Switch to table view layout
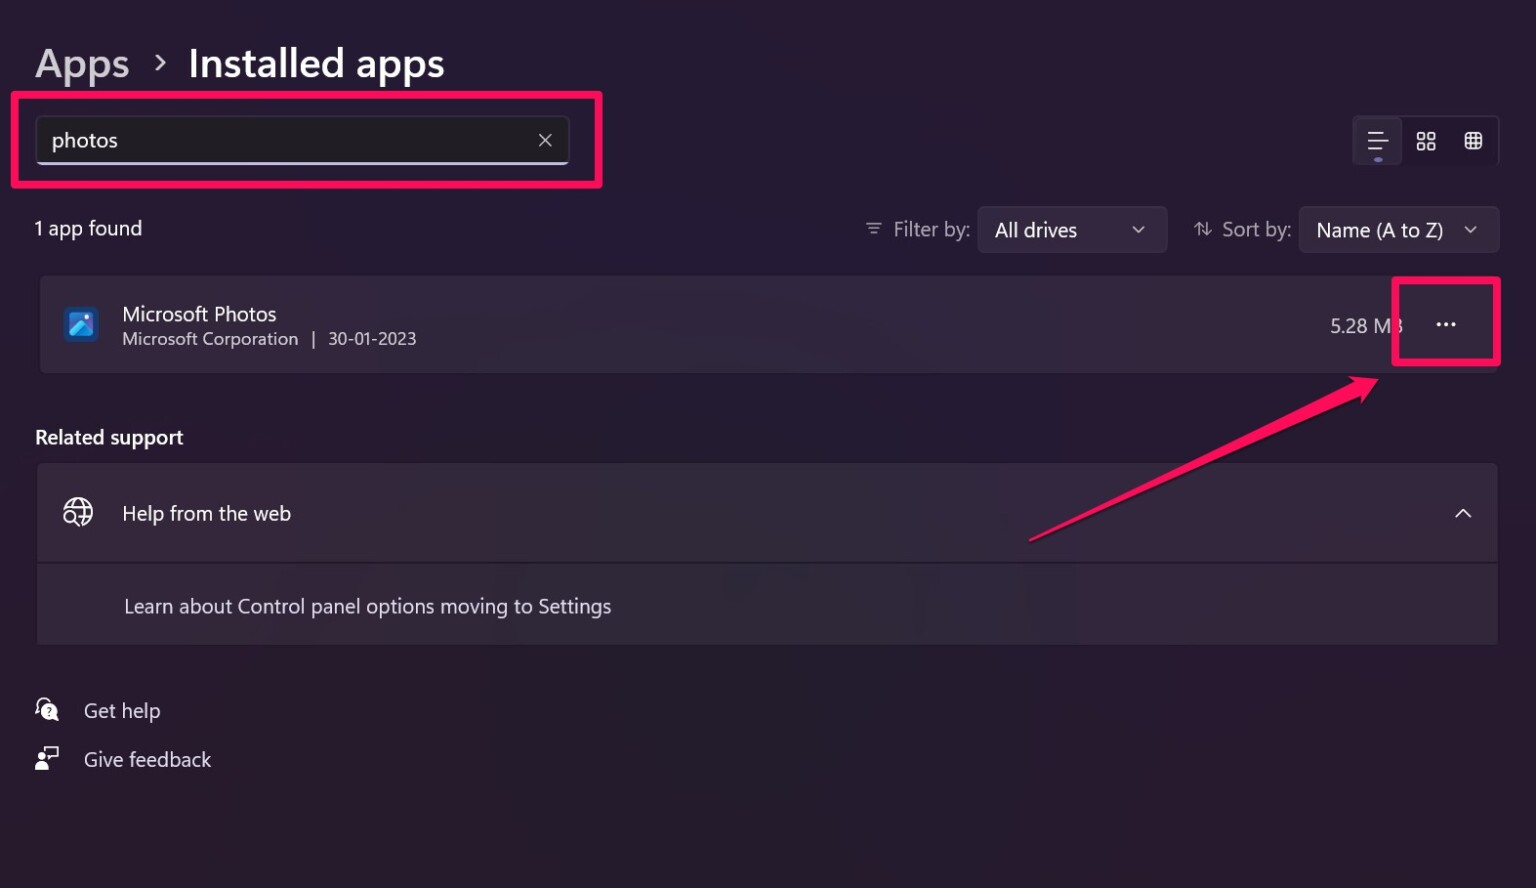 (1473, 141)
